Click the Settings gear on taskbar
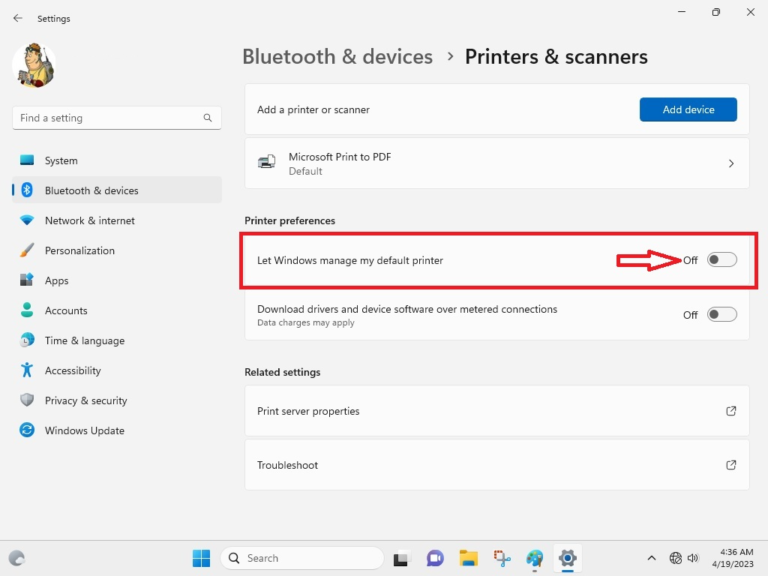768x576 pixels. 568,558
